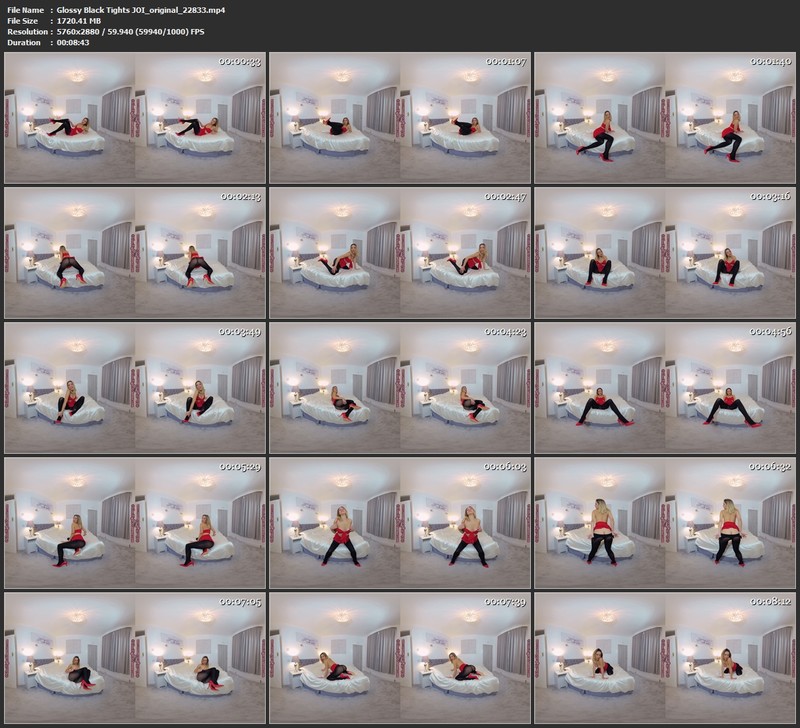Open the frame timestamped 00:07:05
The image size is (800, 728).
pyautogui.click(x=134, y=657)
